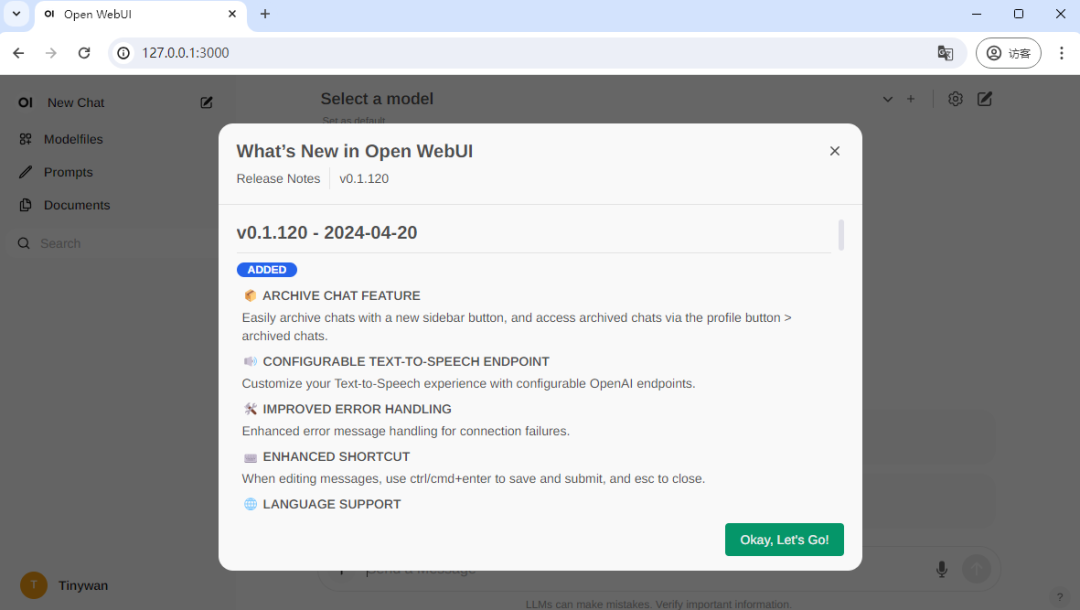Image resolution: width=1080 pixels, height=610 pixels.
Task: Click the sidebar New Chat pencil icon
Action: [x=207, y=102]
